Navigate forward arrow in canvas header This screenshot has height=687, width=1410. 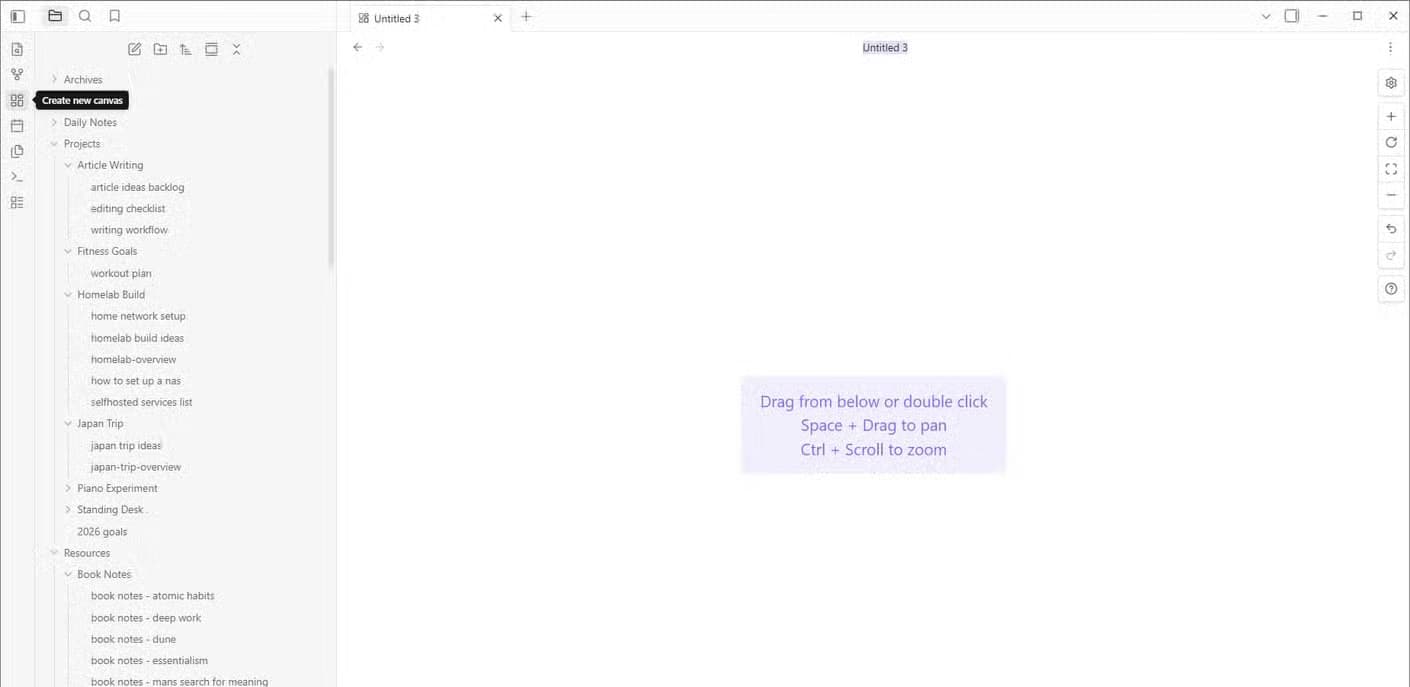[x=380, y=47]
